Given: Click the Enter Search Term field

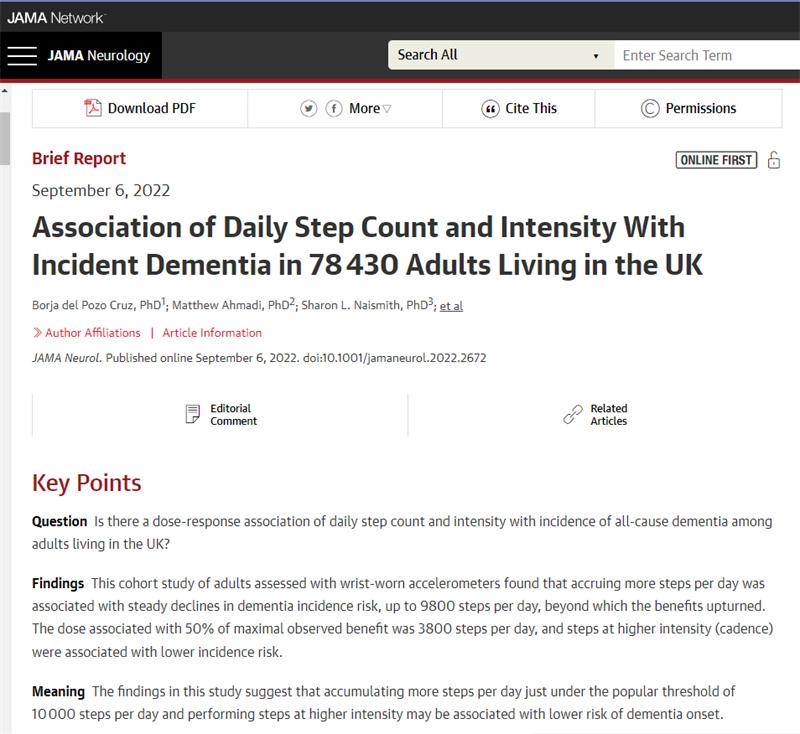Looking at the screenshot, I should (705, 56).
